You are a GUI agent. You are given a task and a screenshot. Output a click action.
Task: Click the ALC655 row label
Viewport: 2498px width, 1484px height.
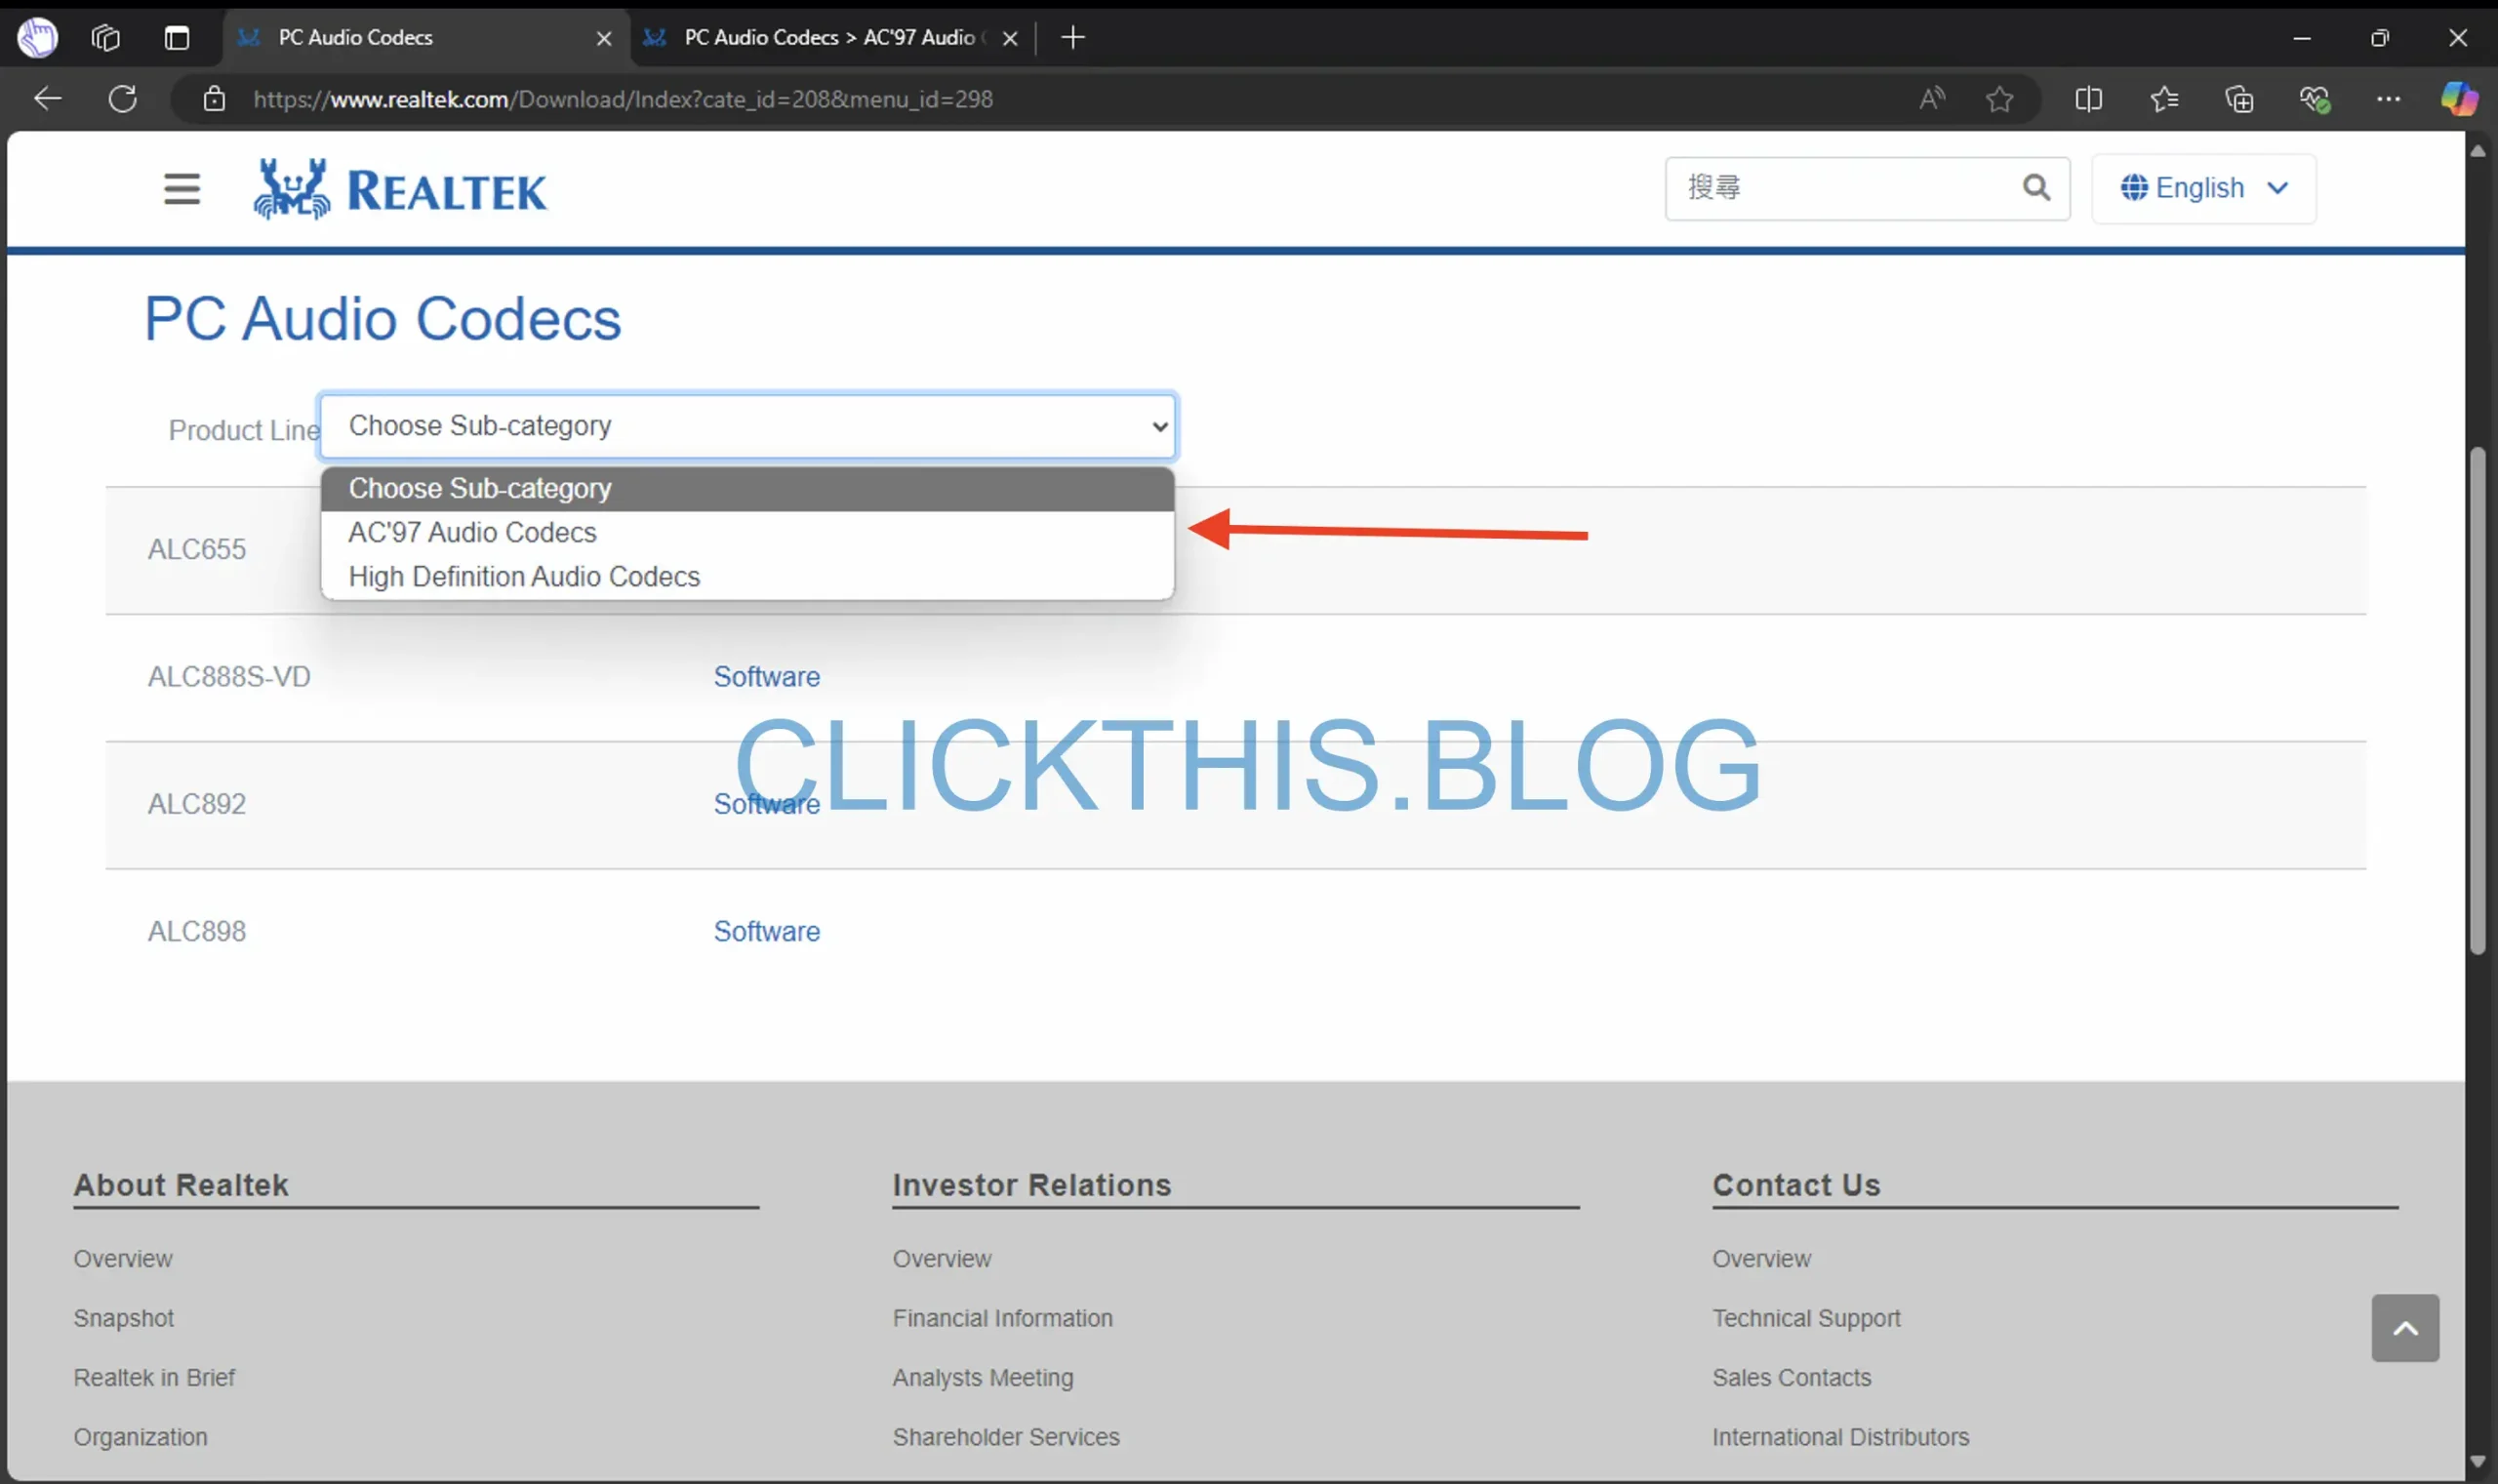coord(197,549)
